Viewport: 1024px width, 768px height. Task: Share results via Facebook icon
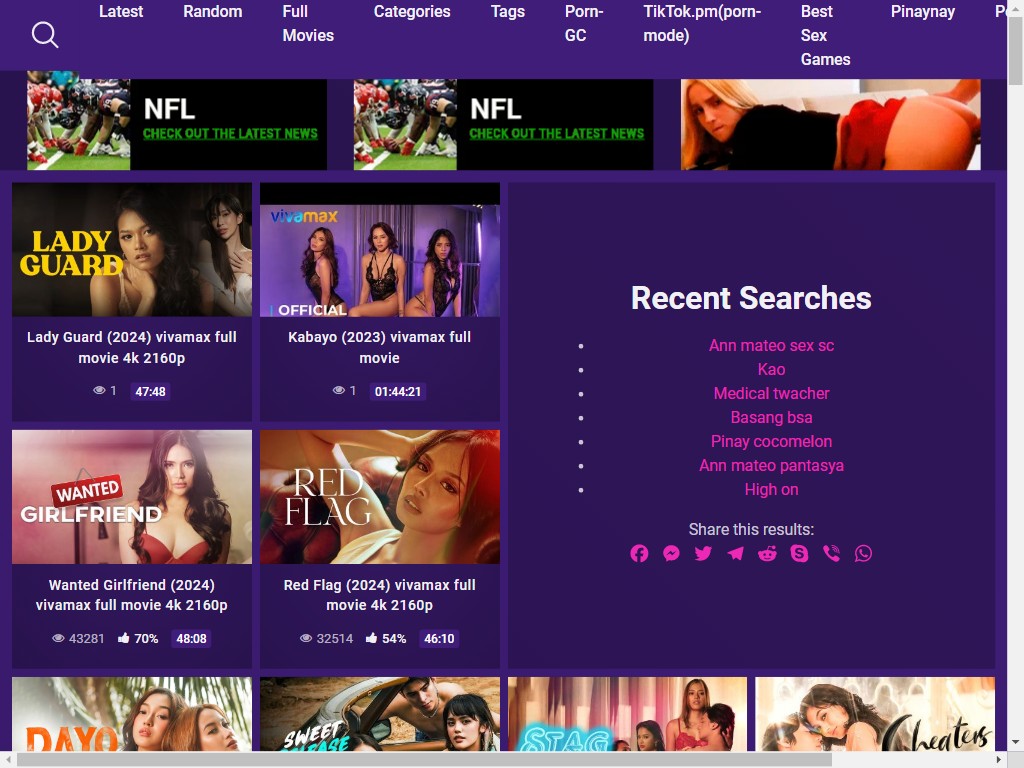(x=639, y=554)
